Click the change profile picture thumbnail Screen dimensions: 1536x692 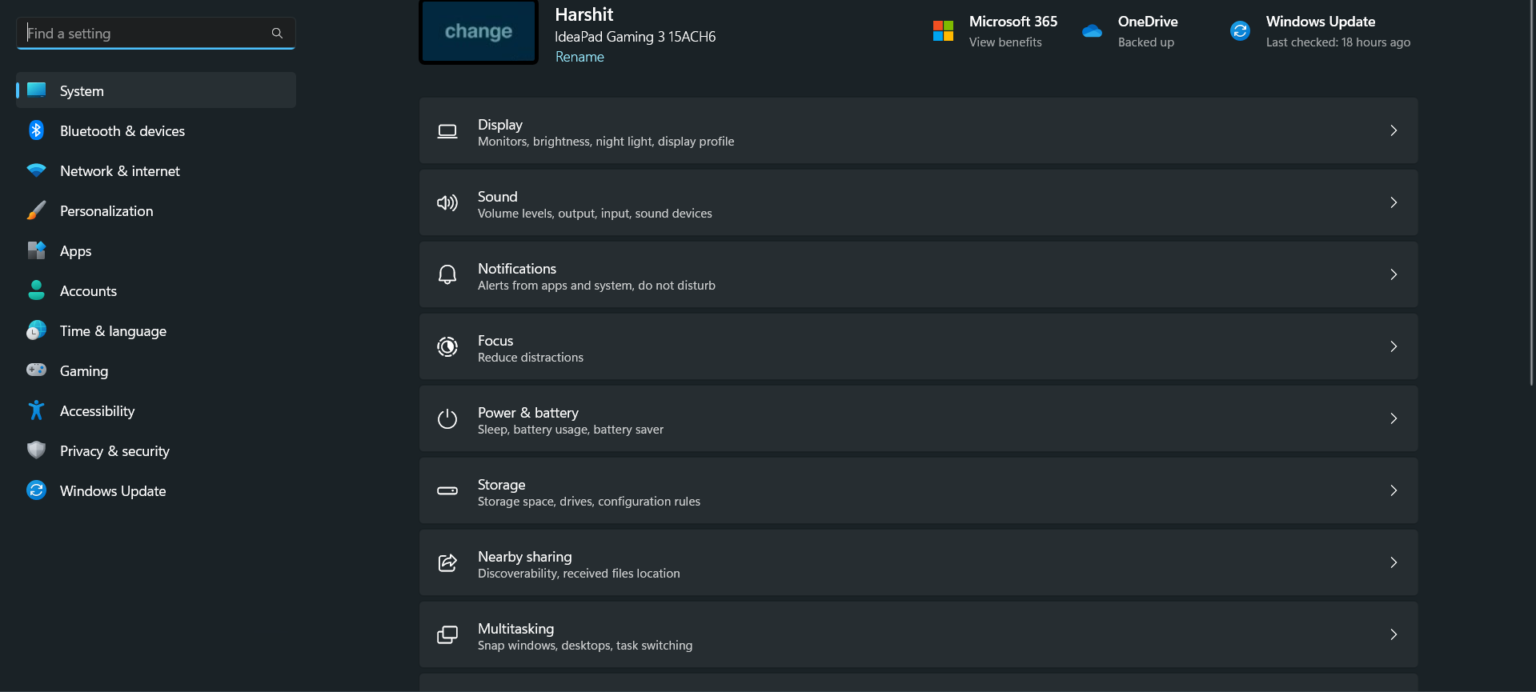[x=478, y=31]
